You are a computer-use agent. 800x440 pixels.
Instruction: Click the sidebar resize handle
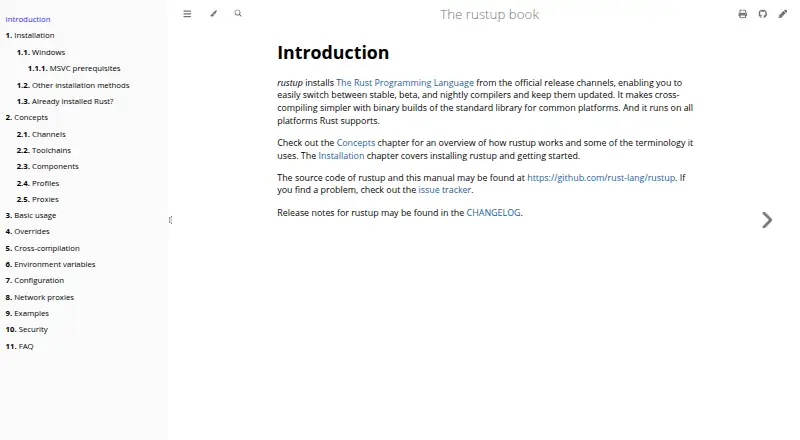170,220
